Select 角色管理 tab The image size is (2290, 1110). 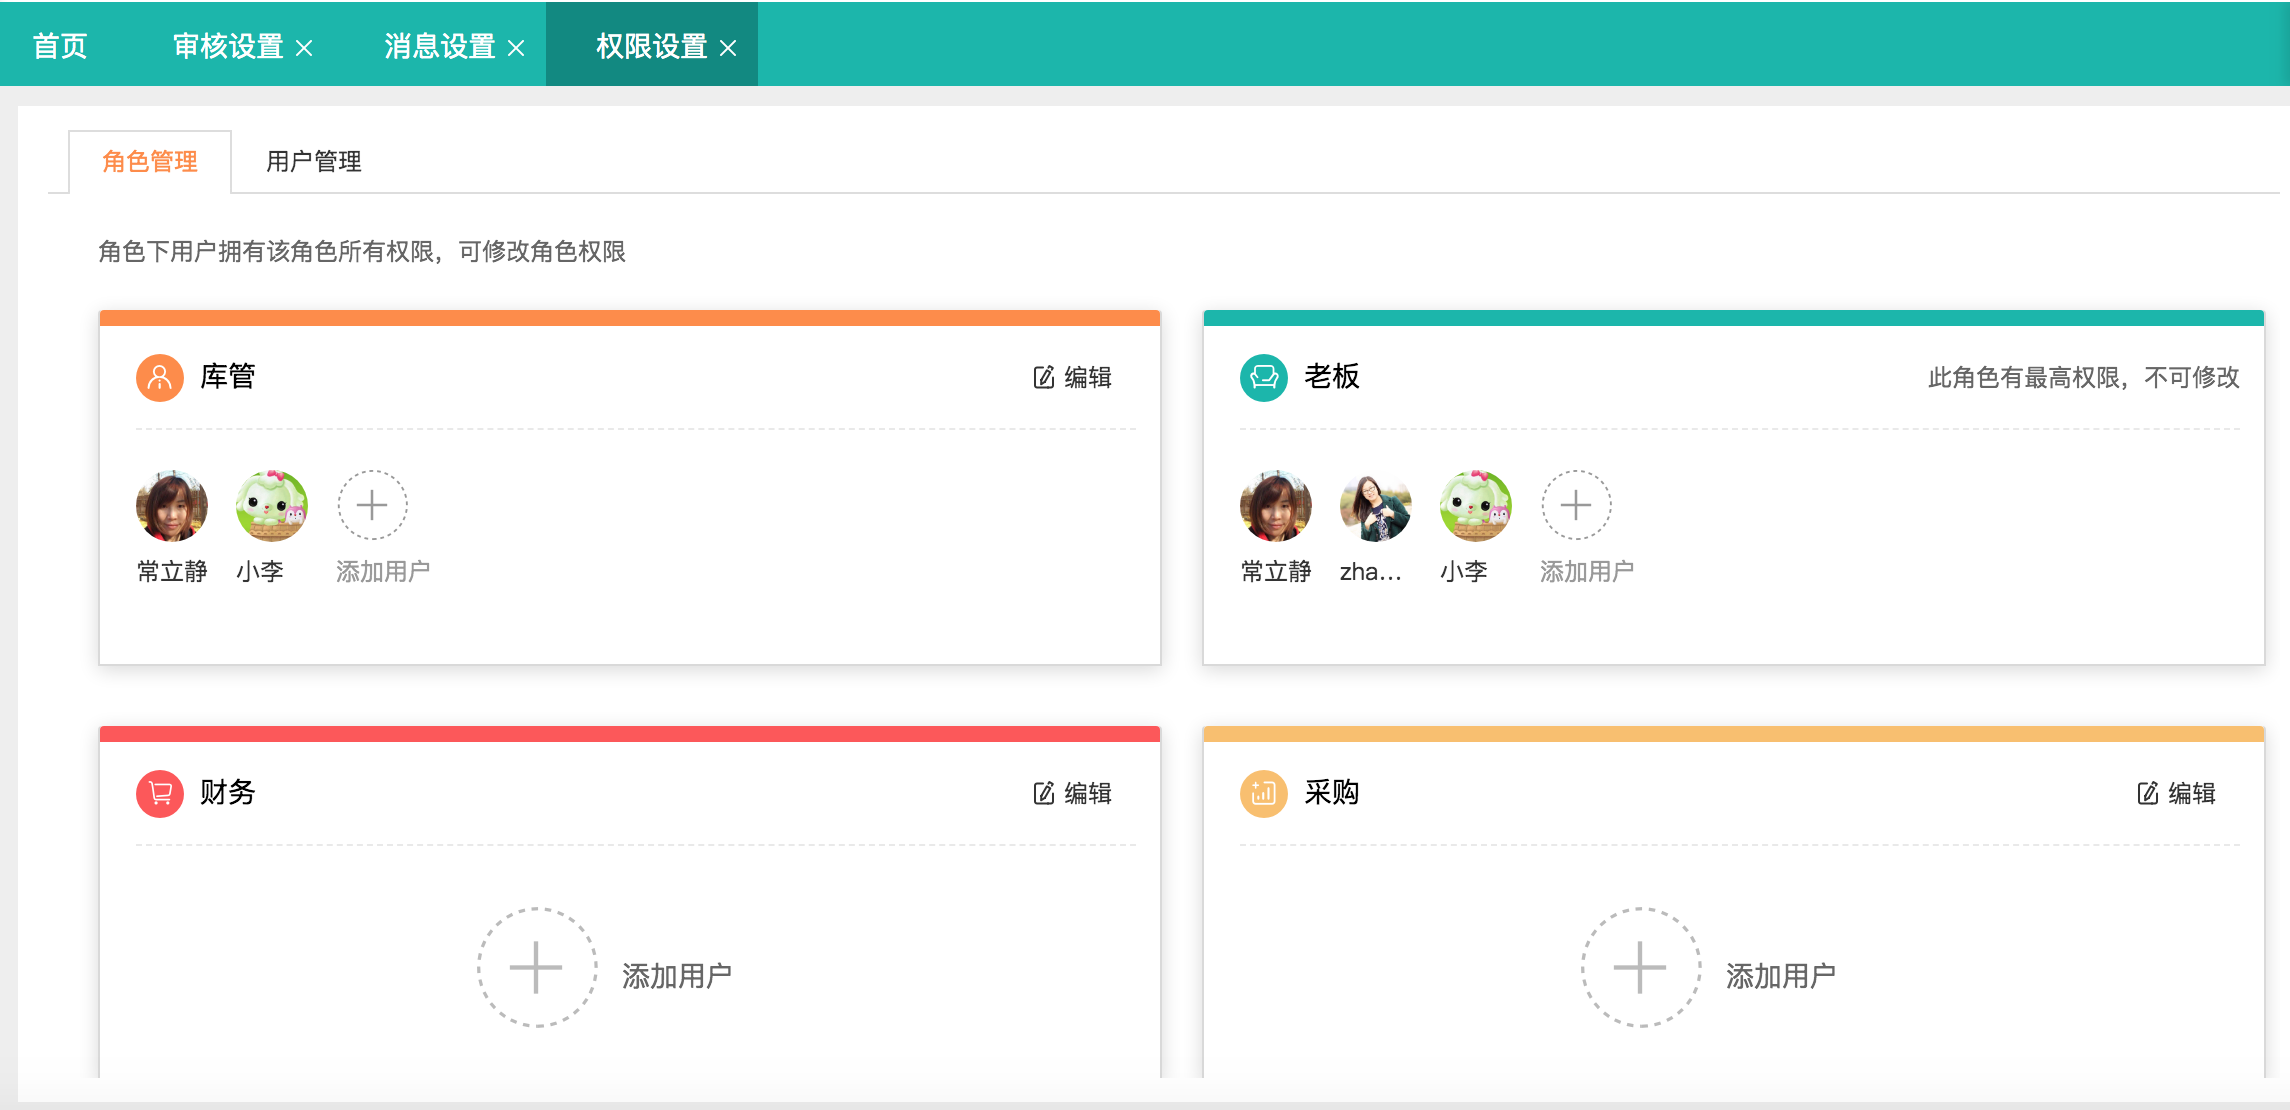coord(148,161)
